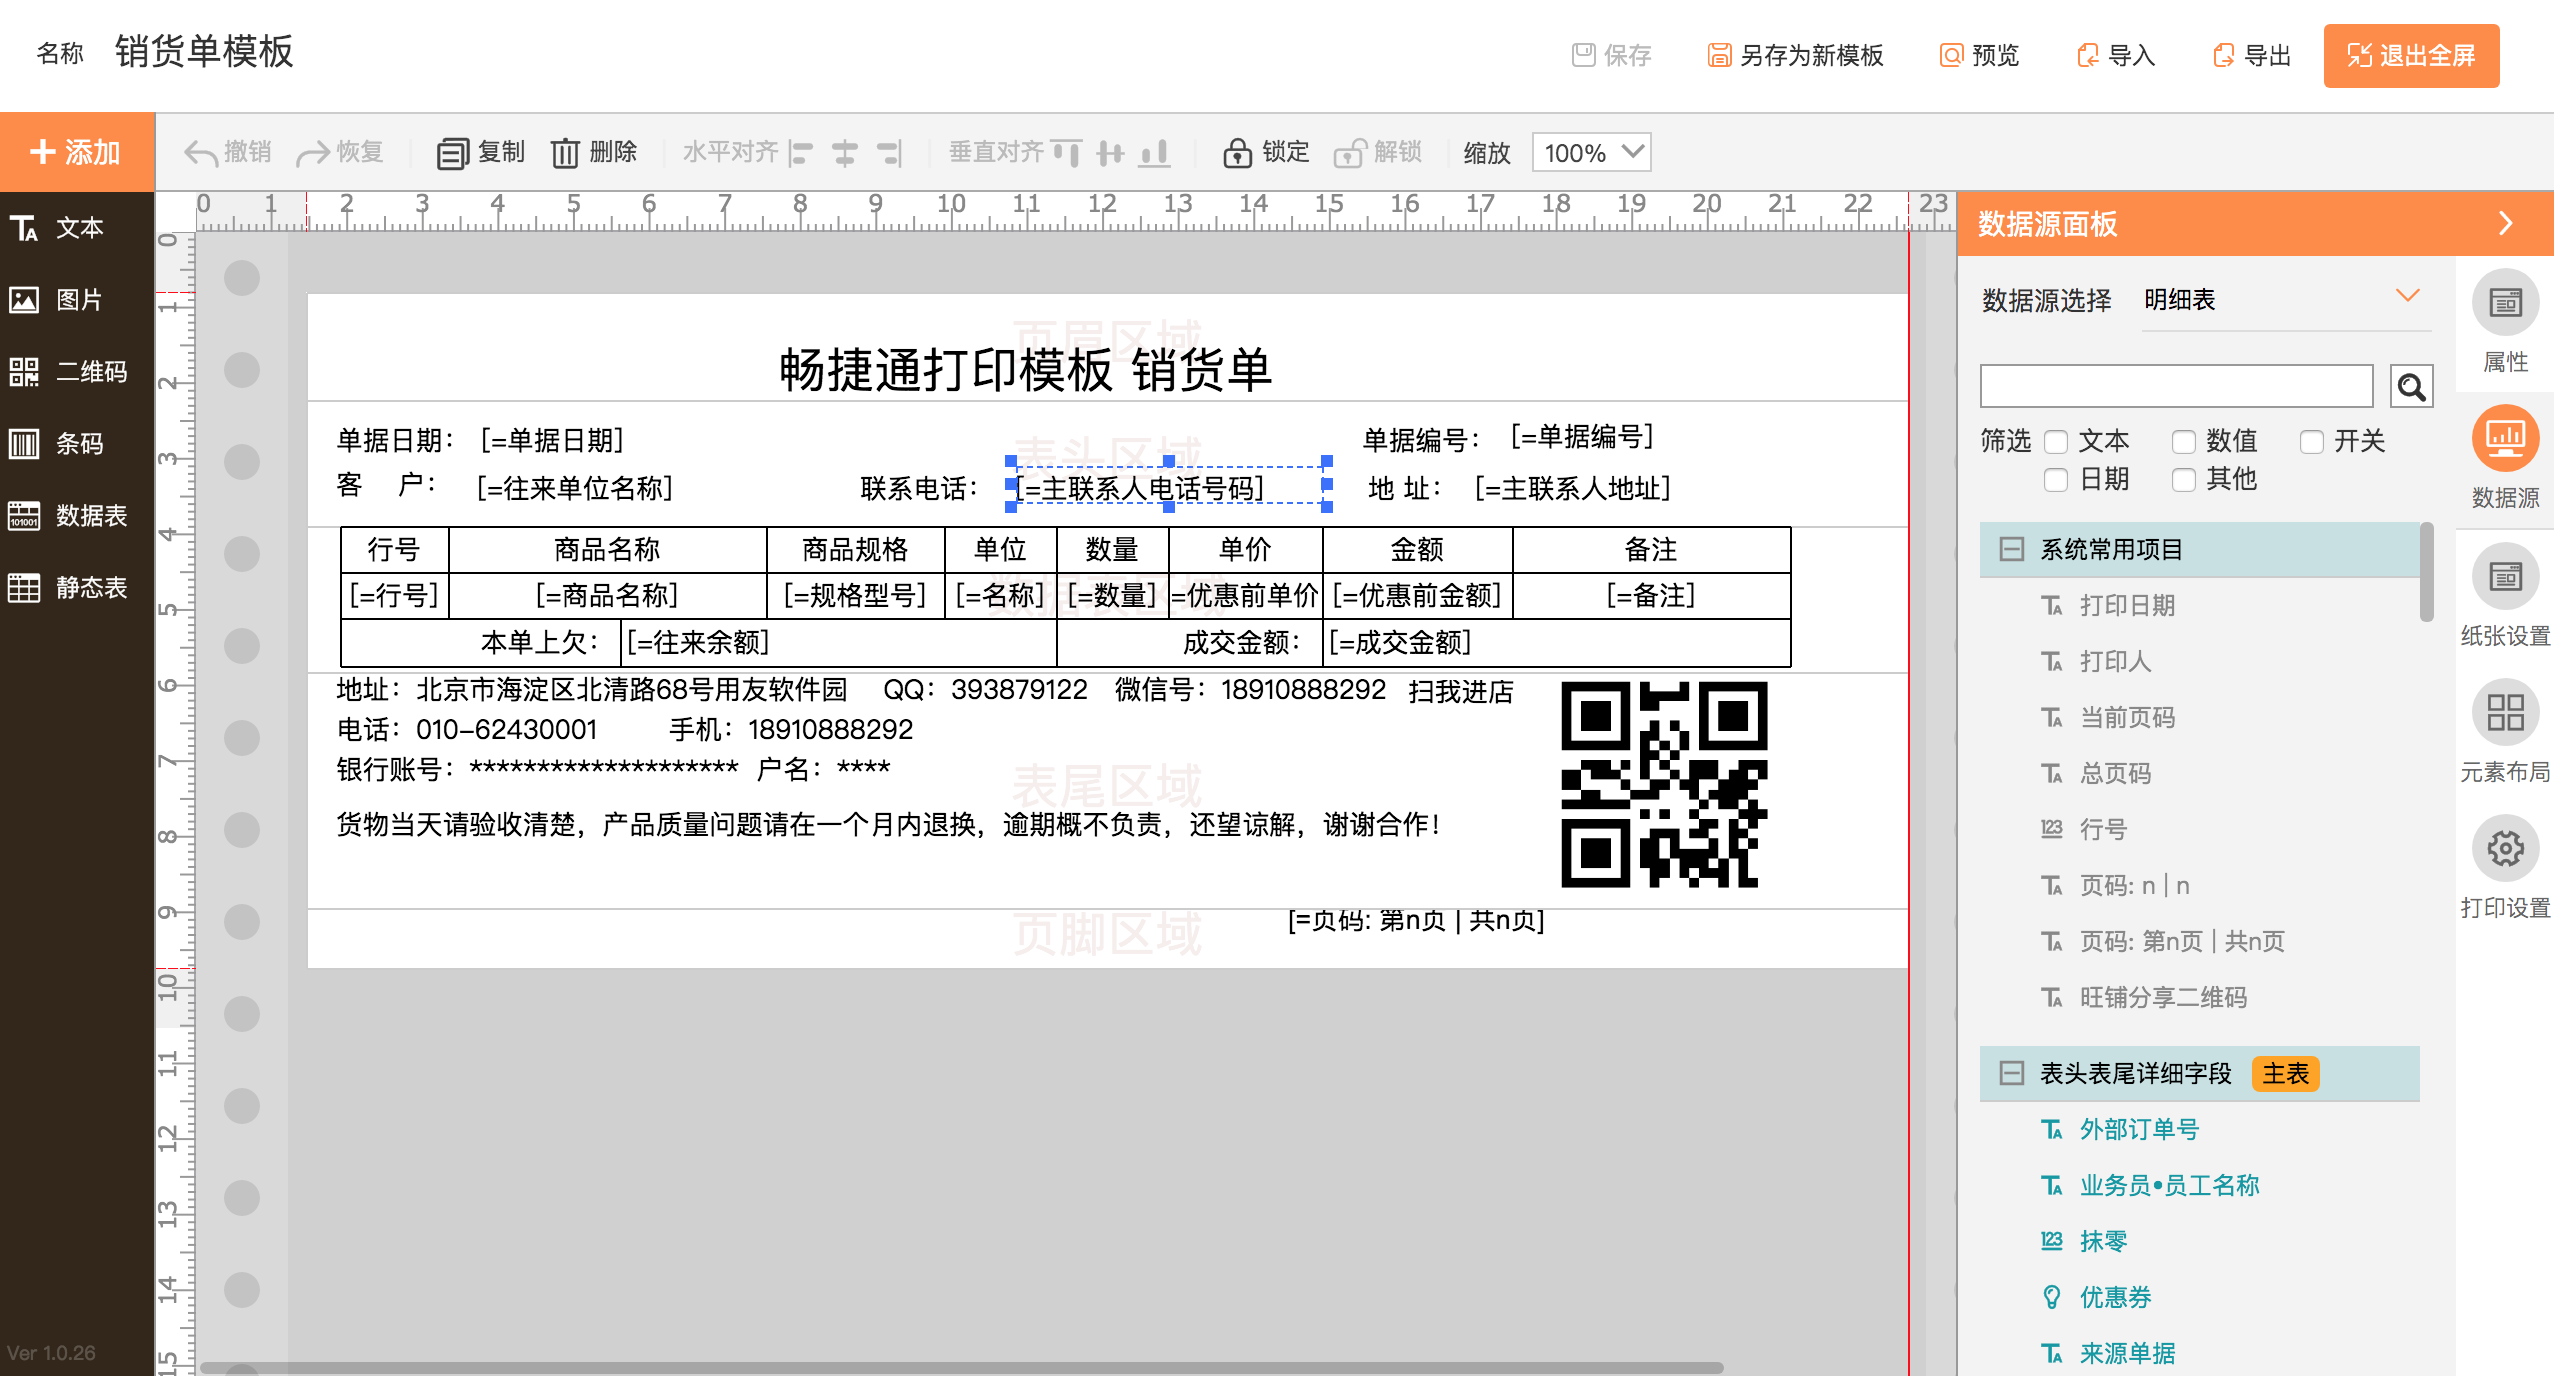Viewport: 2554px width, 1376px height.
Task: Click the 二维码 tool in sidebar
Action: point(76,371)
